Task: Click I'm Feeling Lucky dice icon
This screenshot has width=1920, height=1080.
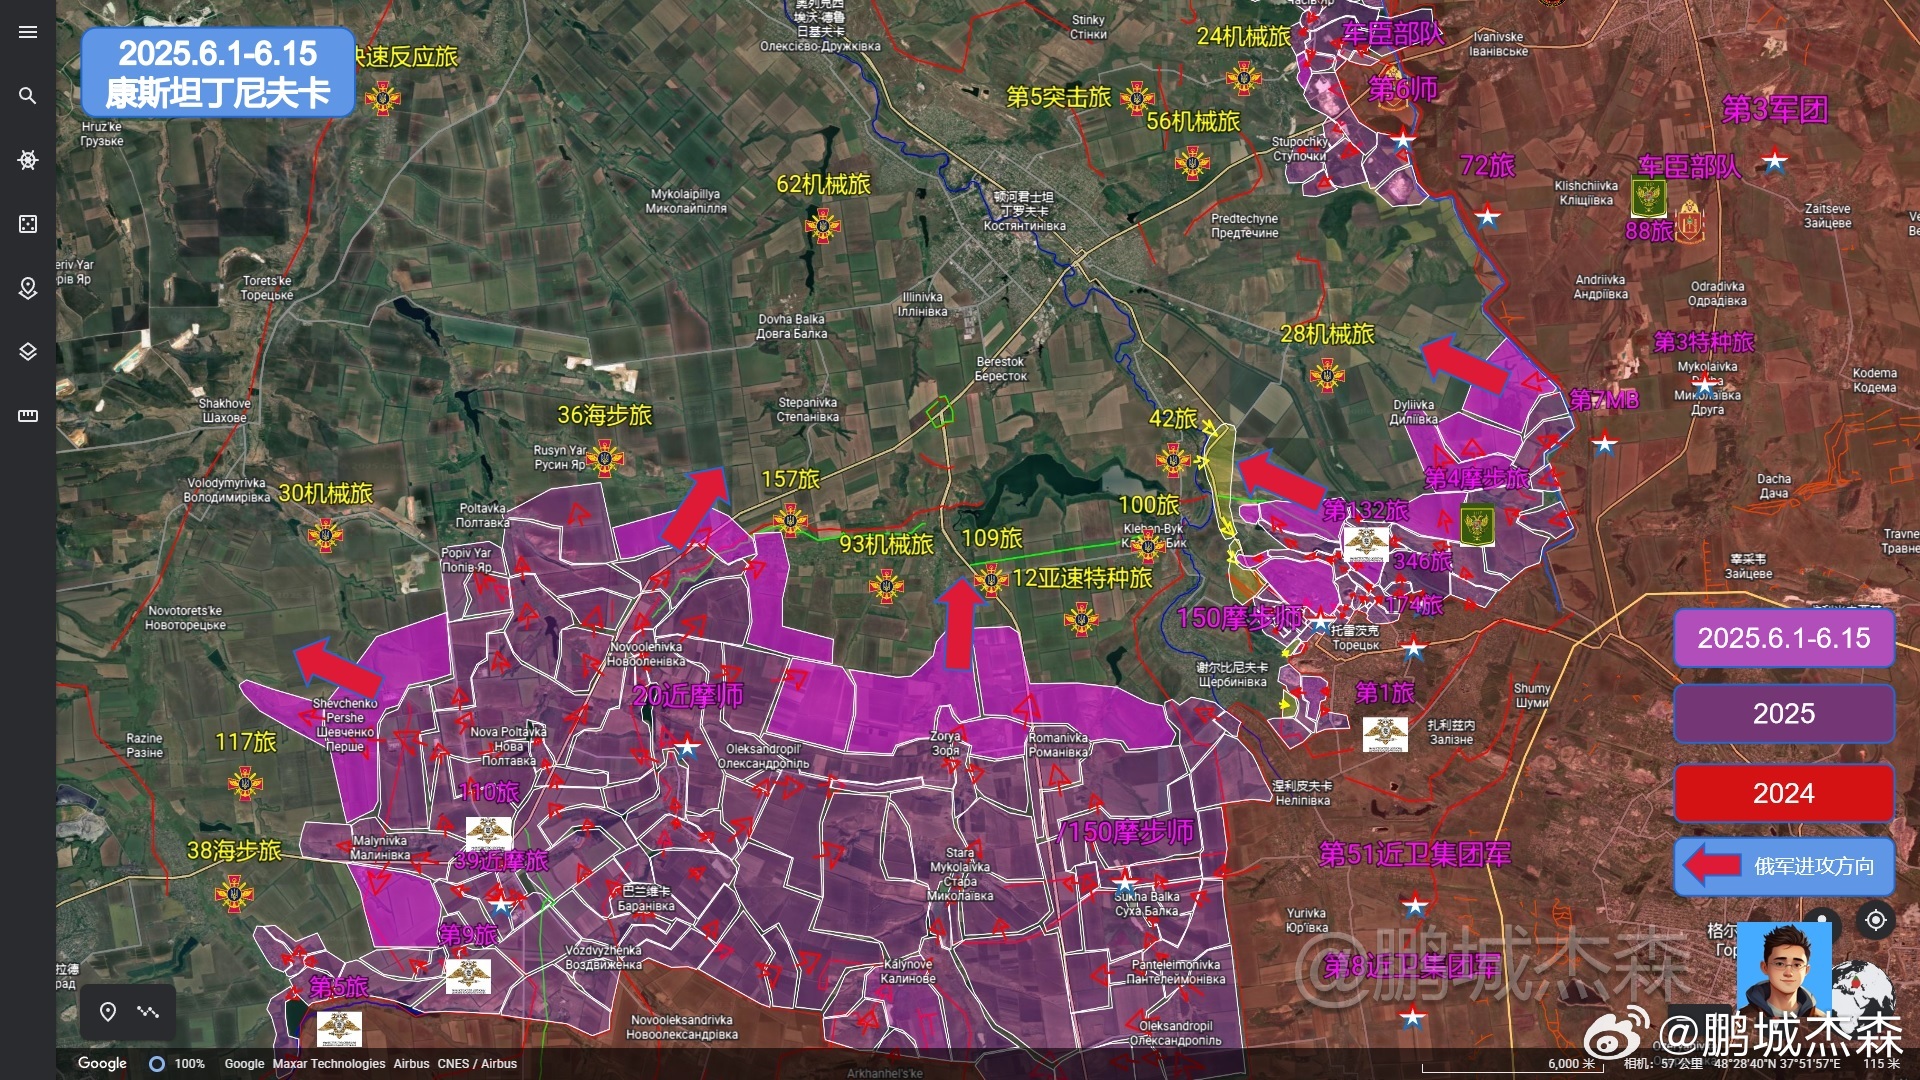Action: click(x=28, y=224)
